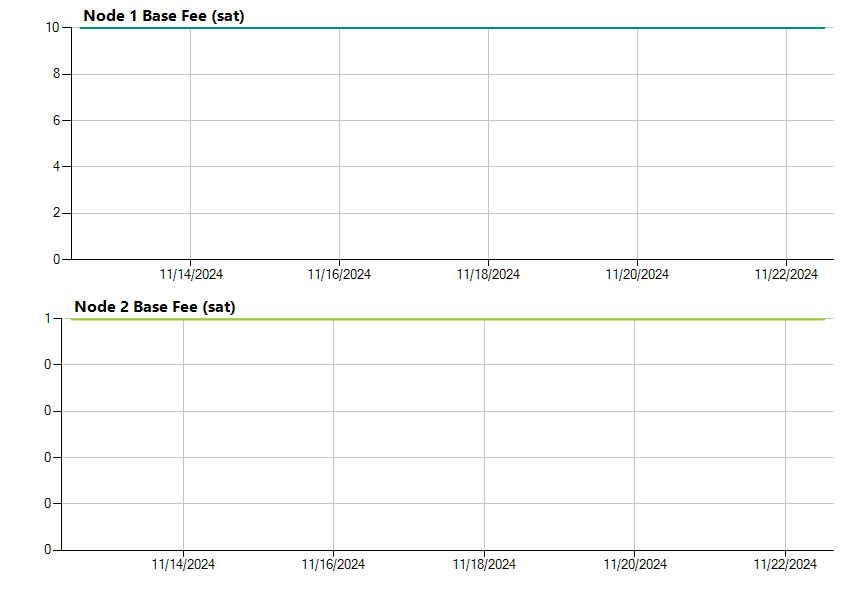Click the 11/18/2024 label on bottom chart
The image size is (860, 600).
(x=483, y=563)
